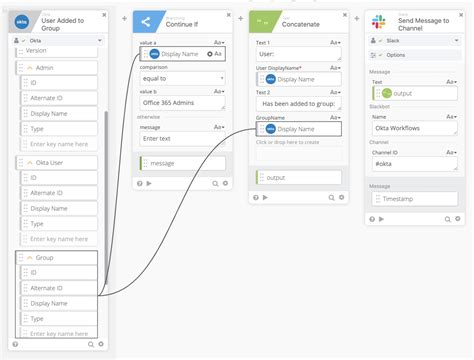
Task: Click Alternate ID under Admin
Action: [x=59, y=98]
